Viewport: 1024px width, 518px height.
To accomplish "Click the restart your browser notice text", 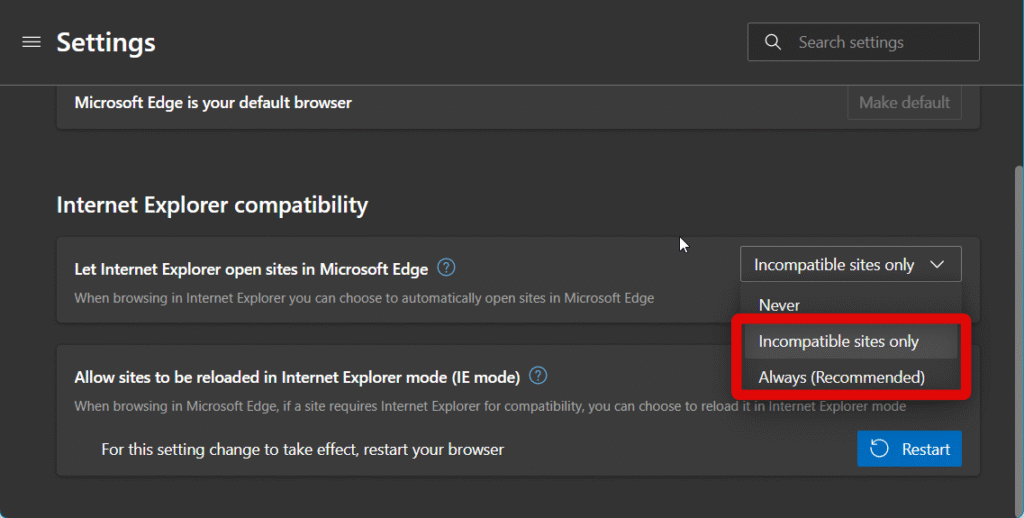I will (x=302, y=449).
